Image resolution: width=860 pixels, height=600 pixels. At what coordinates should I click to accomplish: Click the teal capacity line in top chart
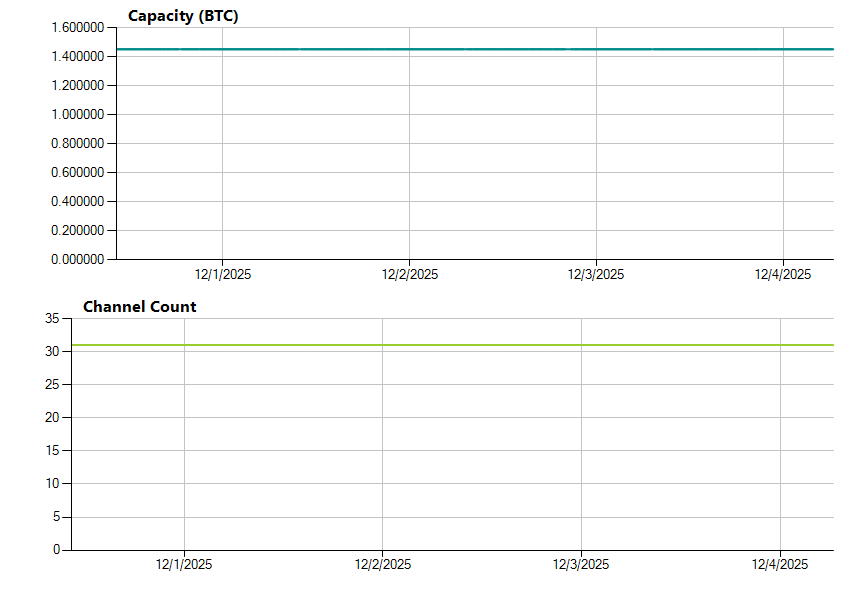[x=475, y=49]
